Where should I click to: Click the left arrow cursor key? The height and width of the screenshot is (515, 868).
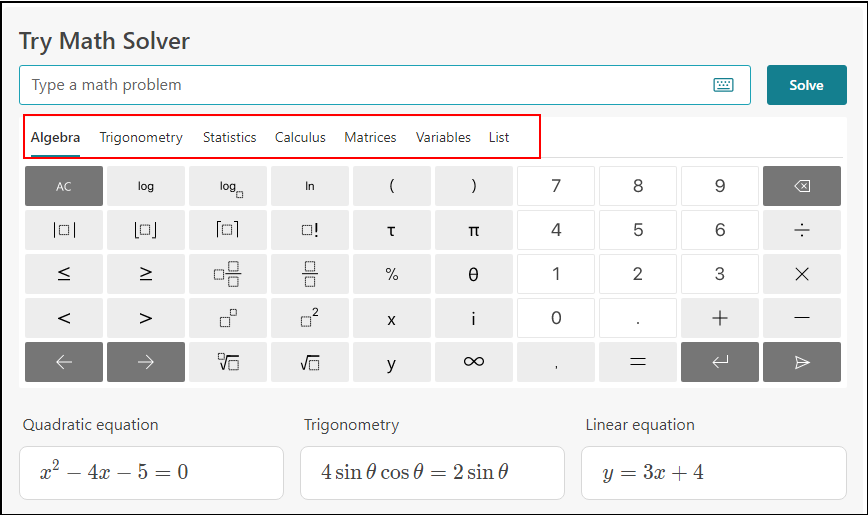(x=64, y=362)
